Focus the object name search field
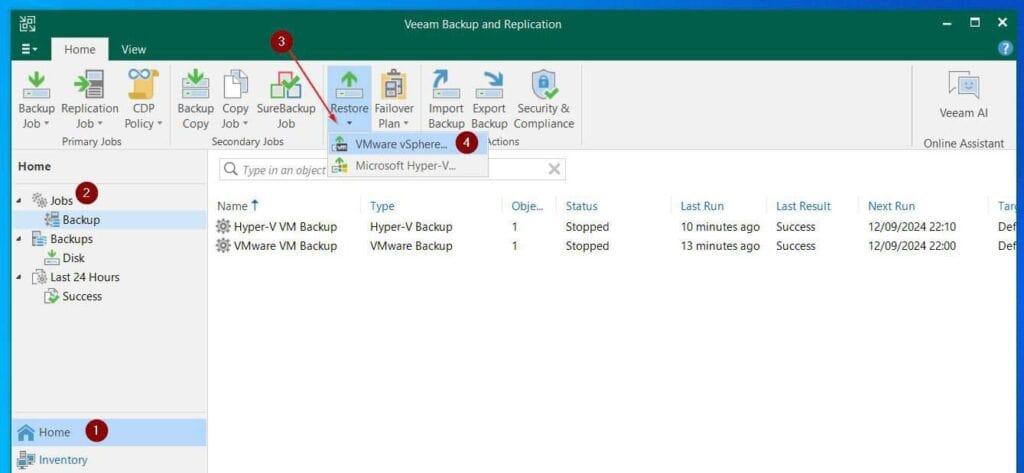 click(392, 169)
